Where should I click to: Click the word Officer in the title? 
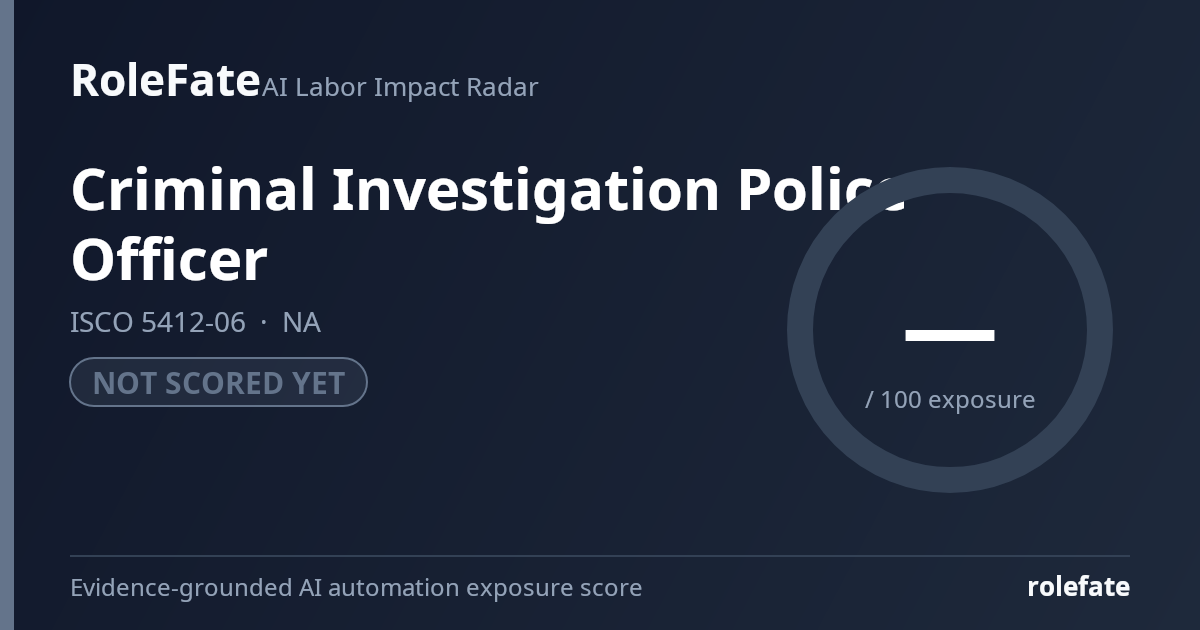[169, 260]
